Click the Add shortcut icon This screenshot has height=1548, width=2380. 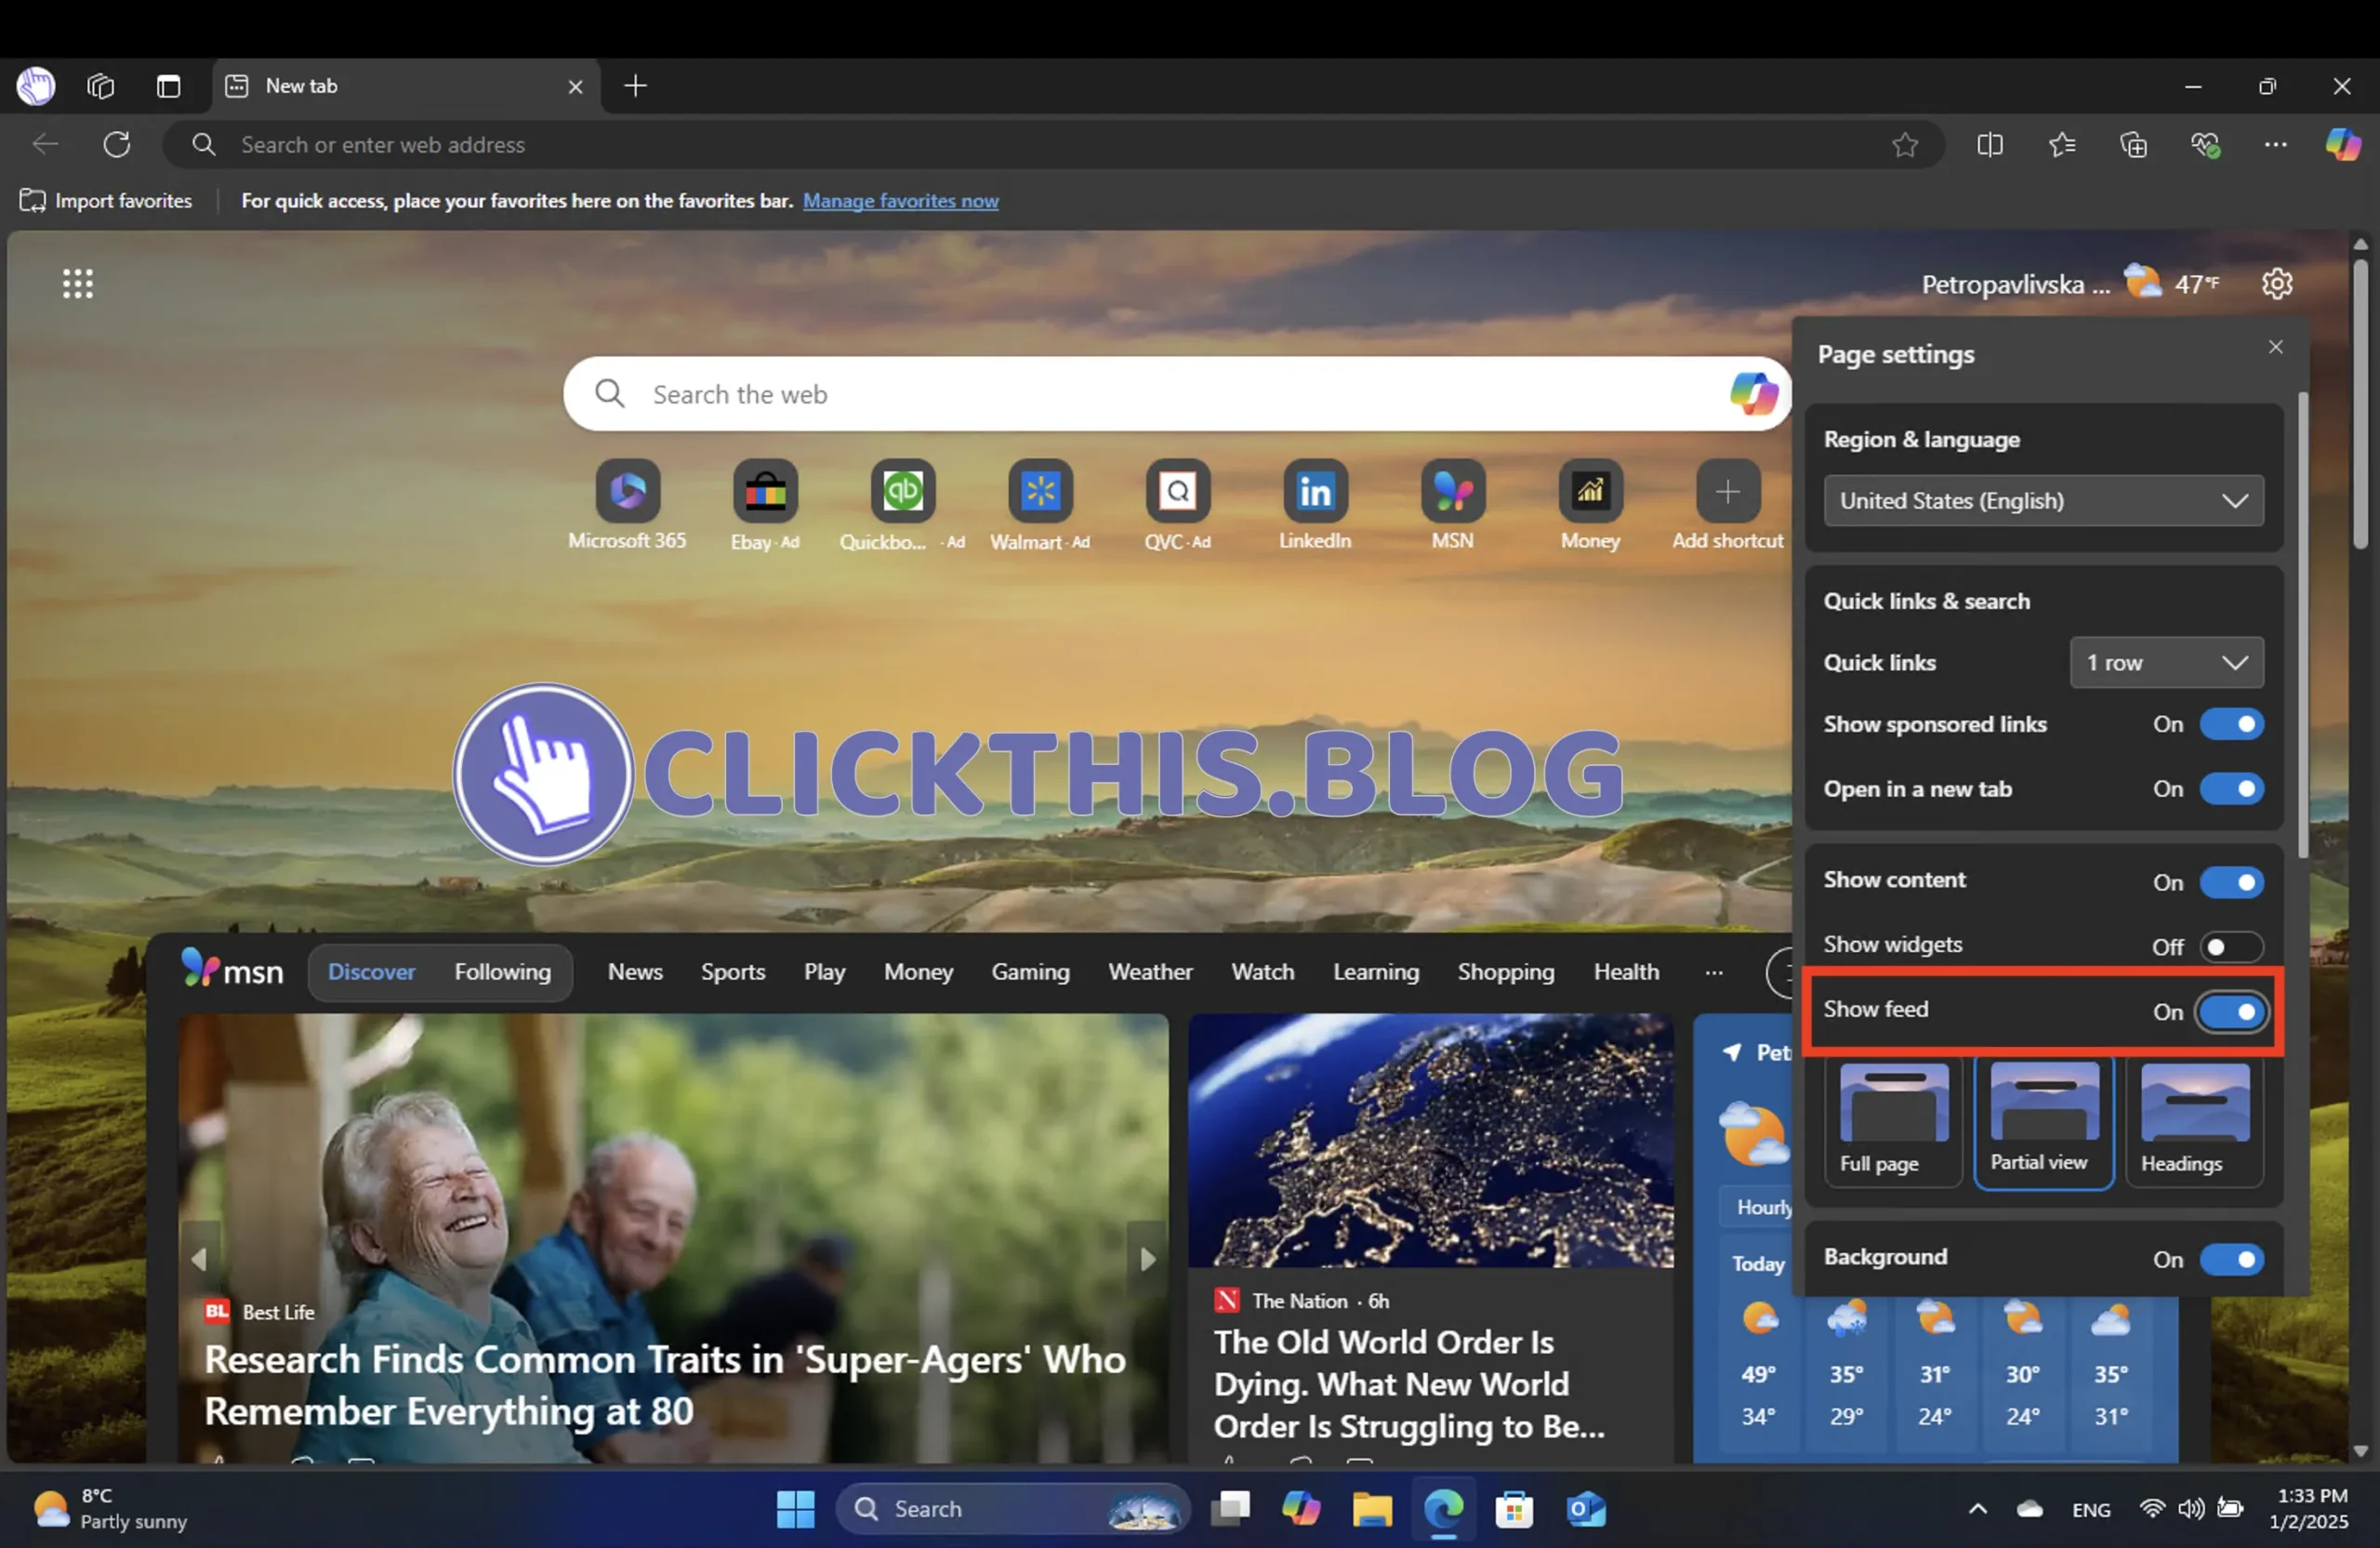(1727, 491)
